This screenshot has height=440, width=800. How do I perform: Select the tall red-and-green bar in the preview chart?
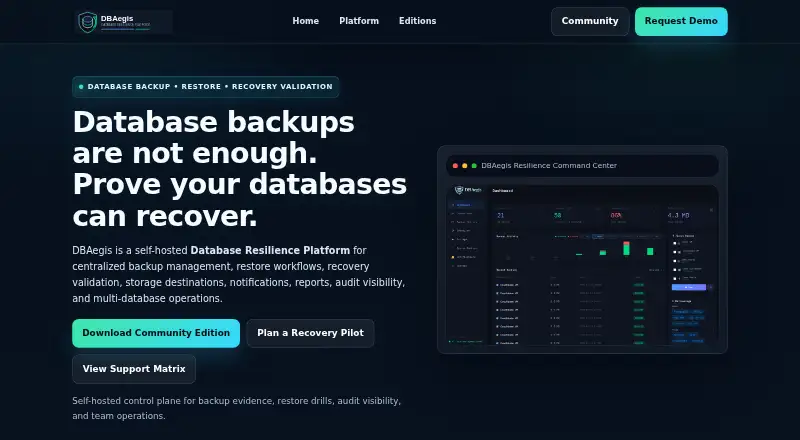coord(626,248)
